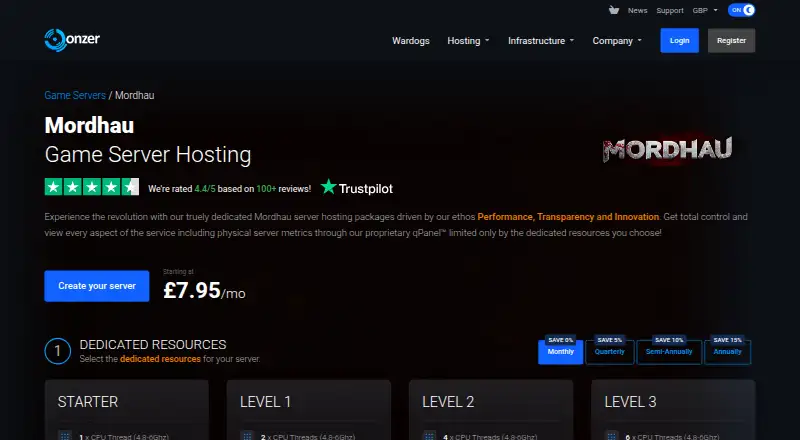Choose the LEVEL 1 resource plan
Viewport: 800px width, 440px height.
tap(309, 409)
